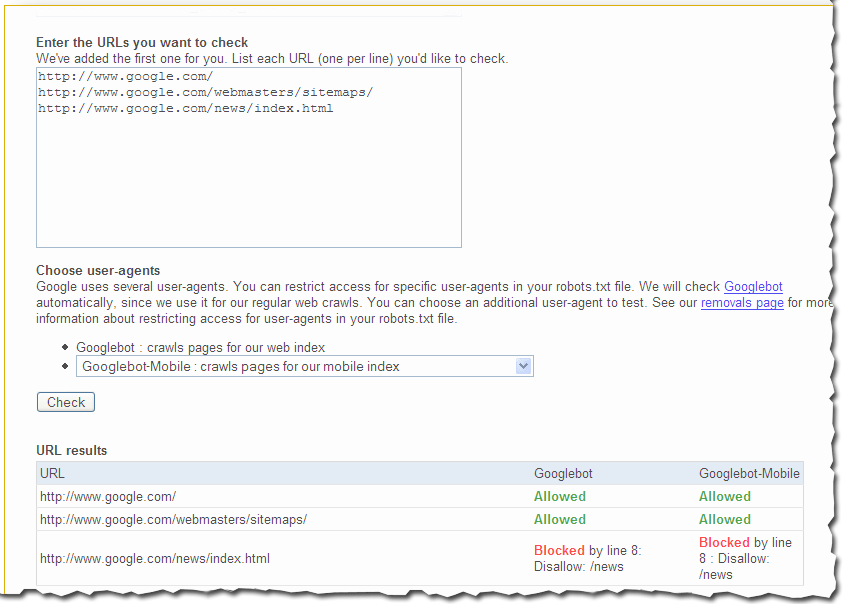Select the news/index.html URL in results table
The width and height of the screenshot is (844, 608).
[155, 558]
